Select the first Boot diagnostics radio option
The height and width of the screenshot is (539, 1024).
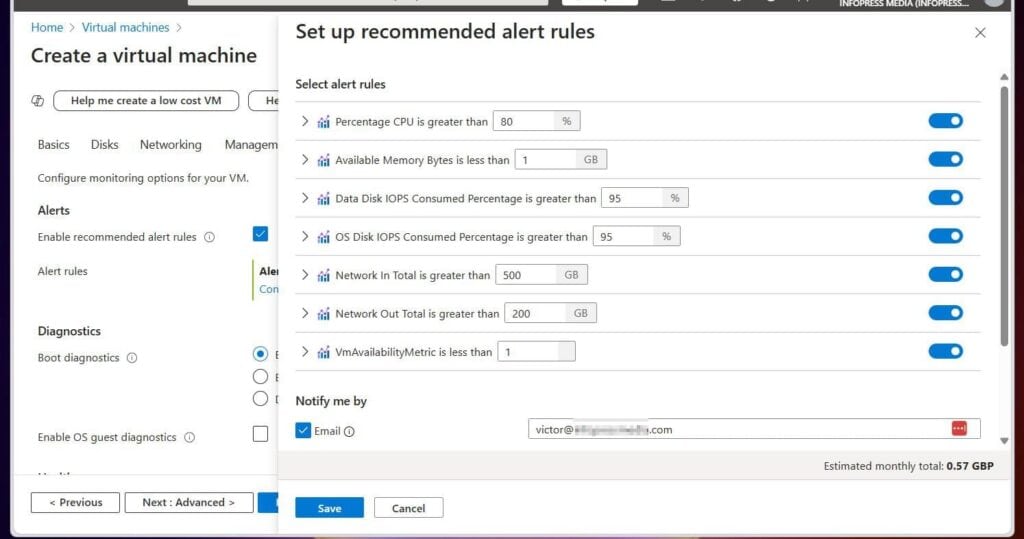tap(260, 354)
